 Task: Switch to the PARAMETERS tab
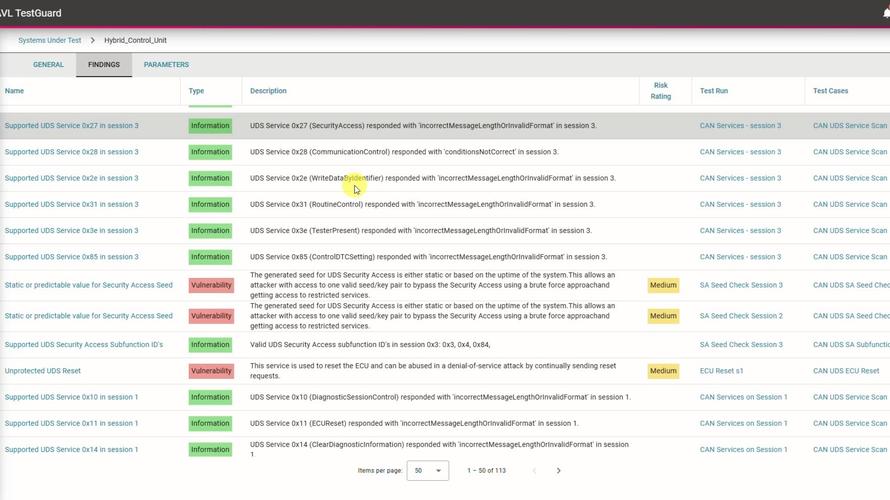click(x=166, y=65)
